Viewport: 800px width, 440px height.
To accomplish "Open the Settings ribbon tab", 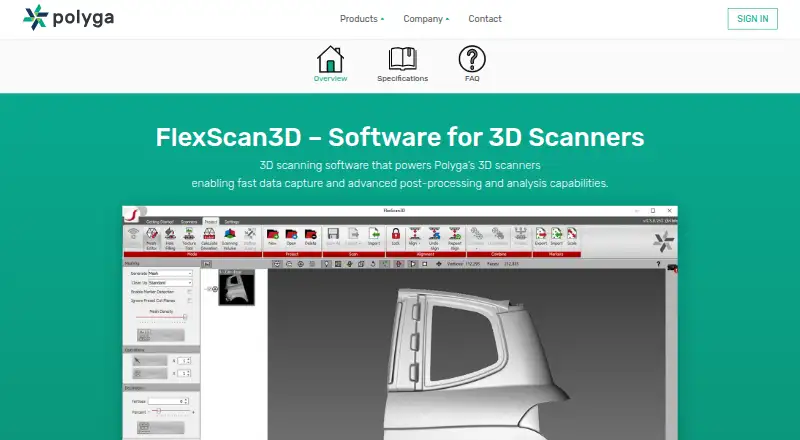I will (x=232, y=222).
